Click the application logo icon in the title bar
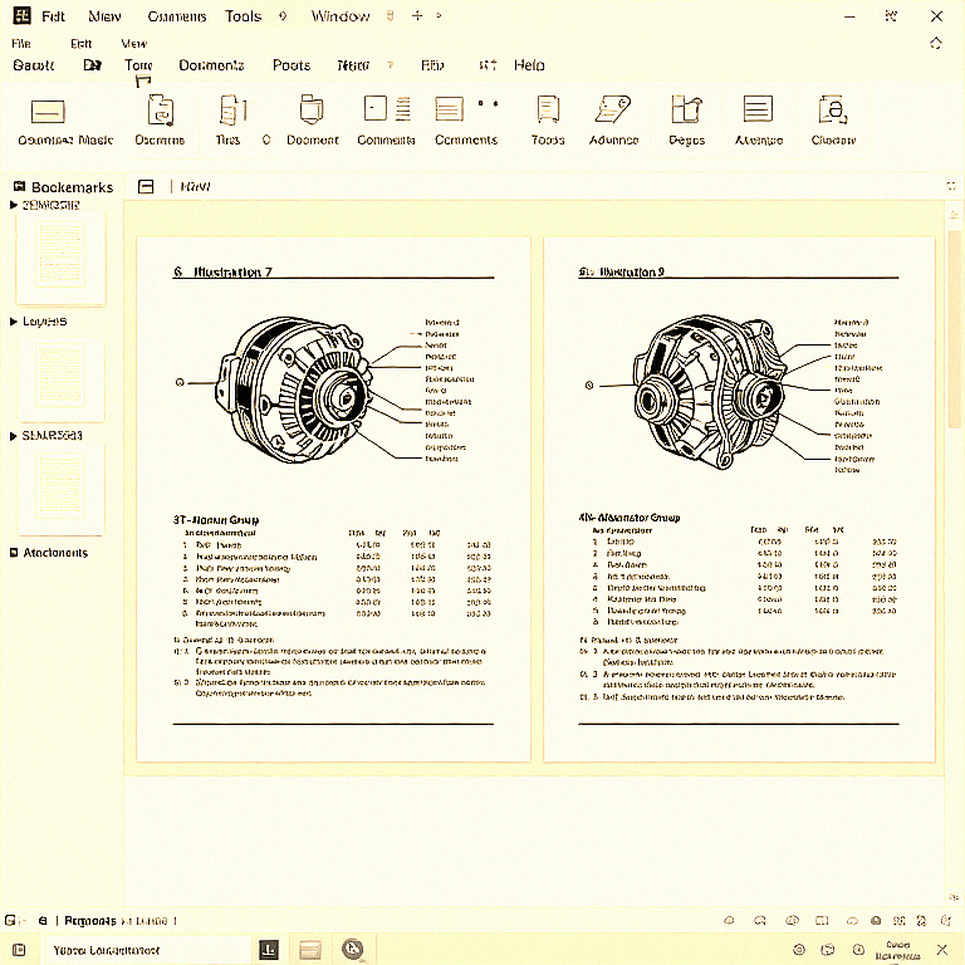This screenshot has height=965, width=965. click(22, 16)
